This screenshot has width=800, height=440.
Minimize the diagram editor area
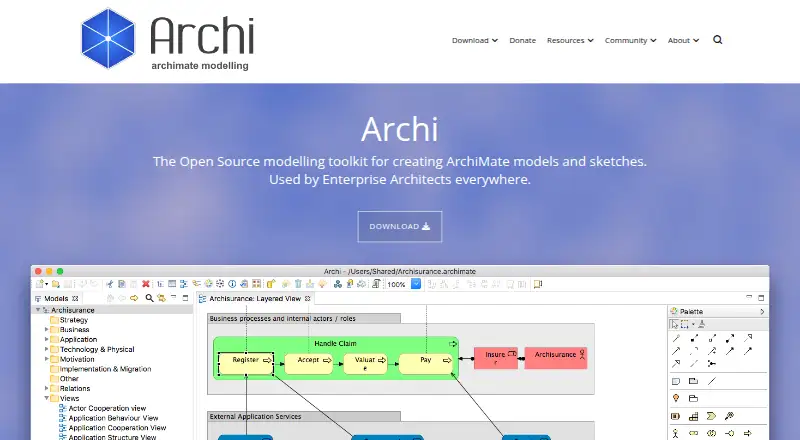[x=749, y=297]
